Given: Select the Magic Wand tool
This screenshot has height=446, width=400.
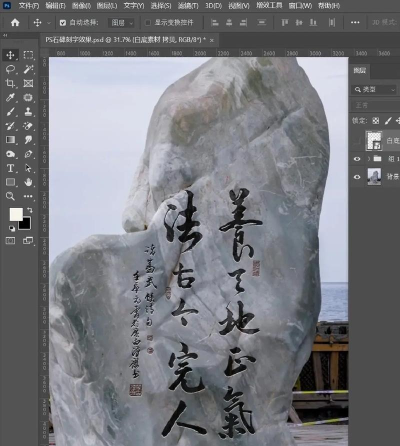Looking at the screenshot, I should (x=28, y=69).
